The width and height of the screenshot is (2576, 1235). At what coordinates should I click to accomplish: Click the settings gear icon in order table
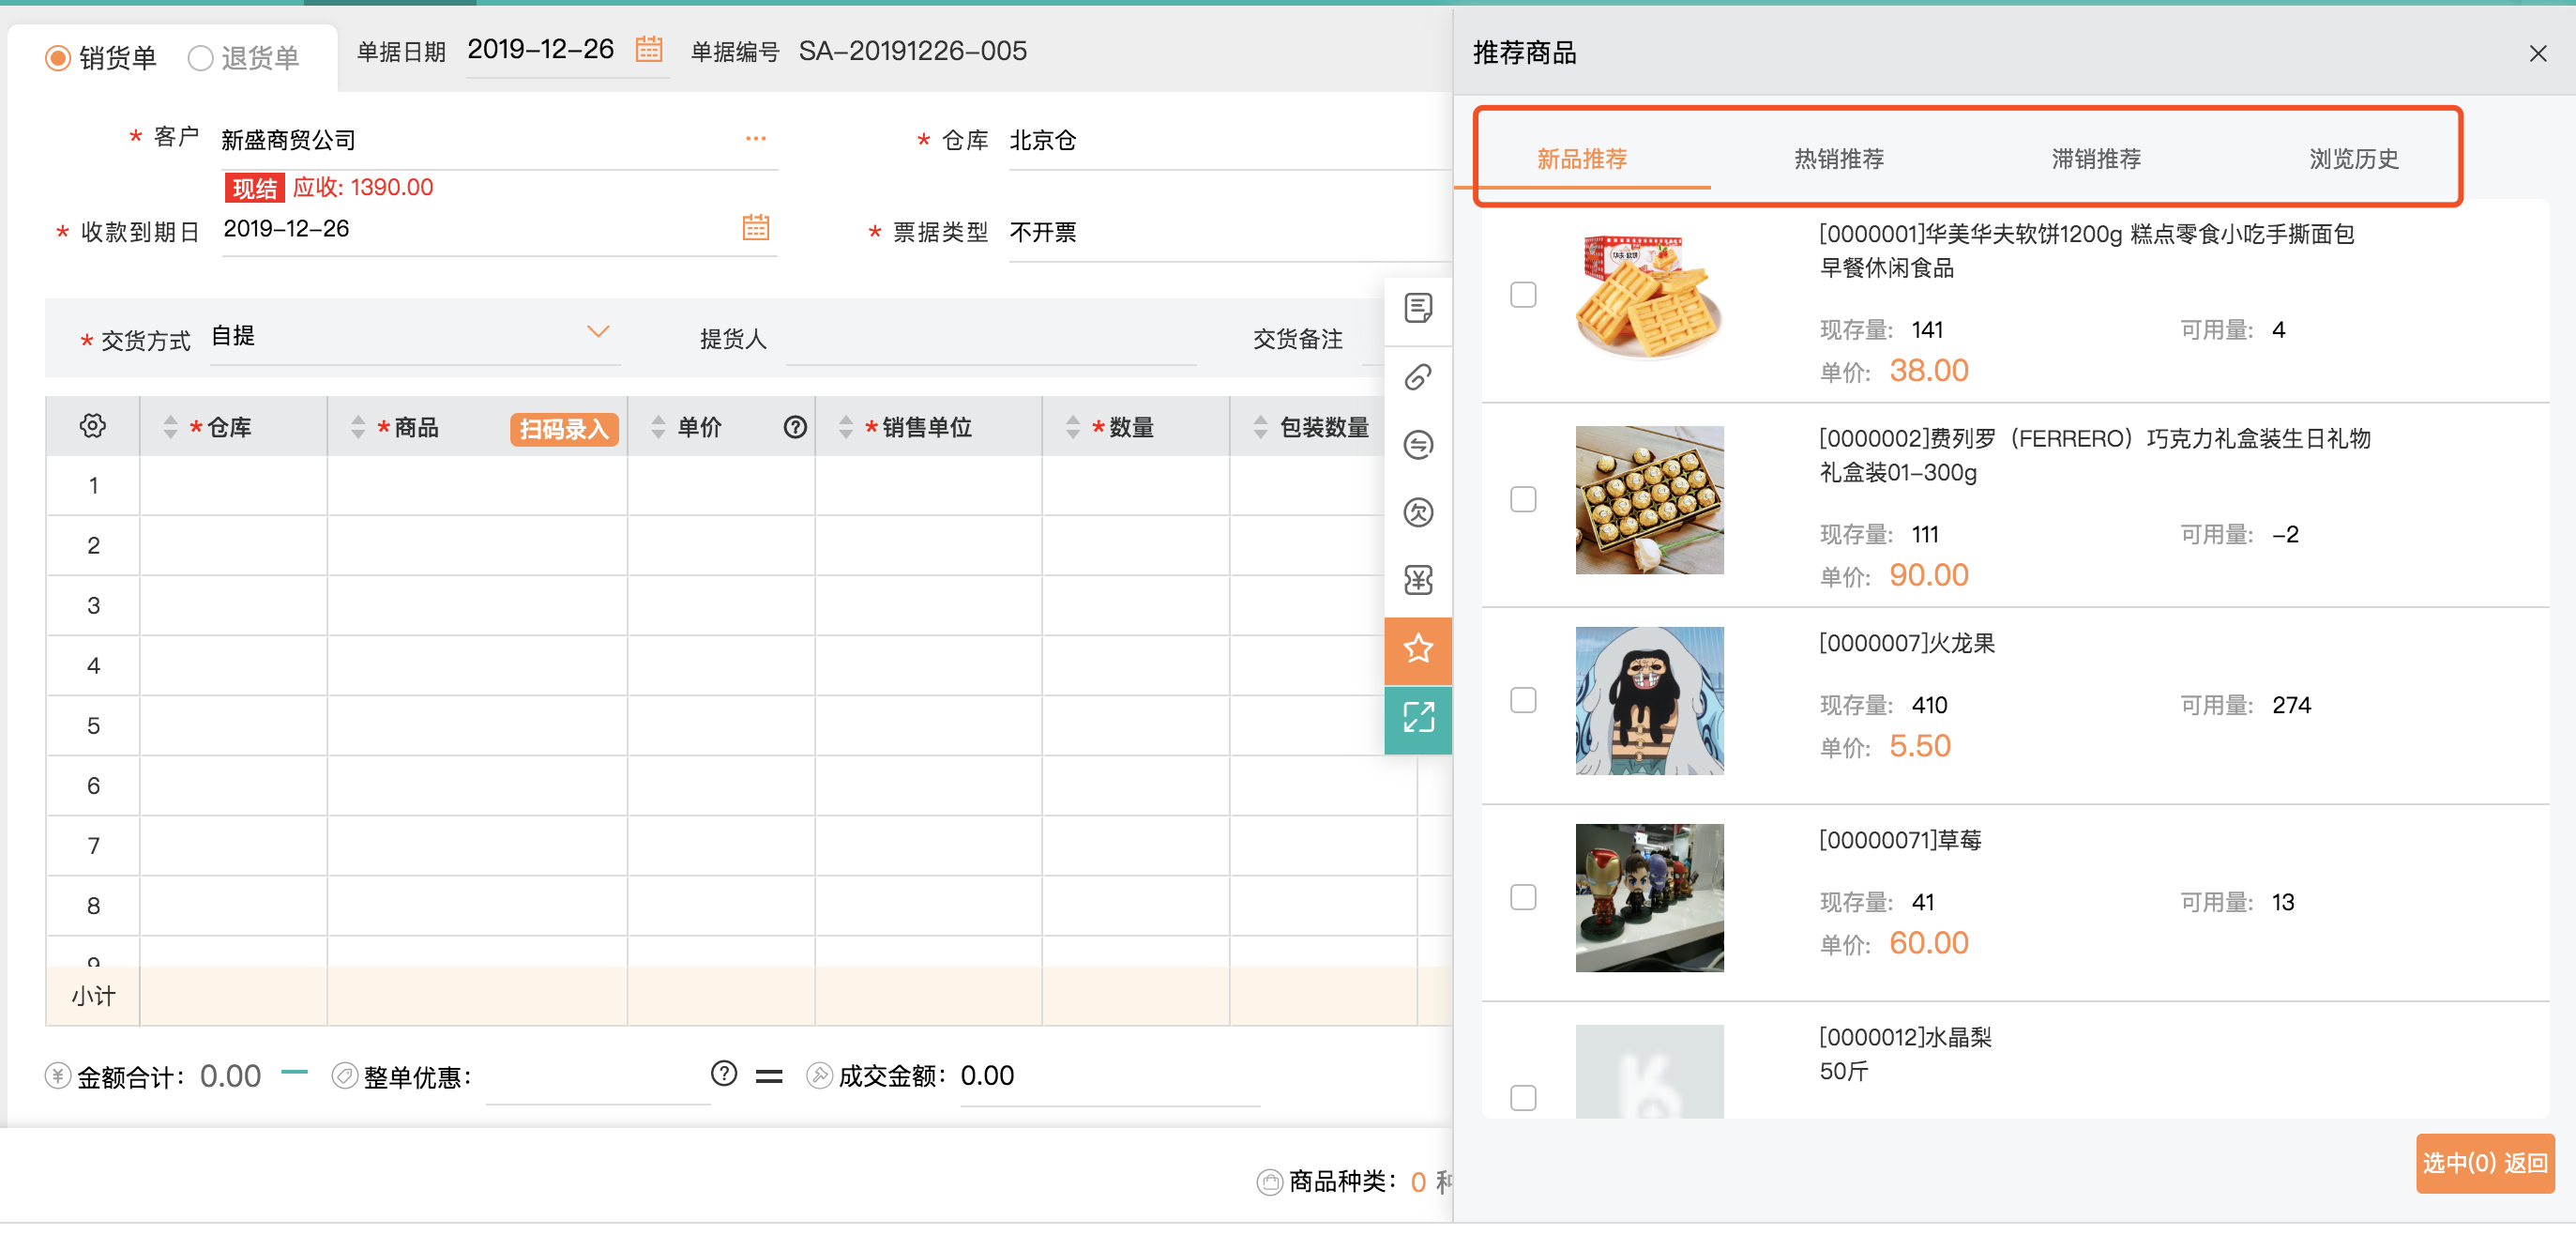pos(92,428)
